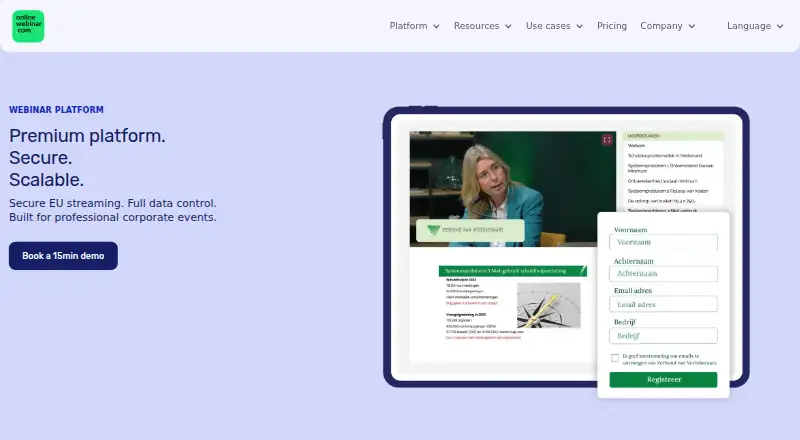This screenshot has width=800, height=440.
Task: Go to the Pricing page
Action: pyautogui.click(x=612, y=26)
